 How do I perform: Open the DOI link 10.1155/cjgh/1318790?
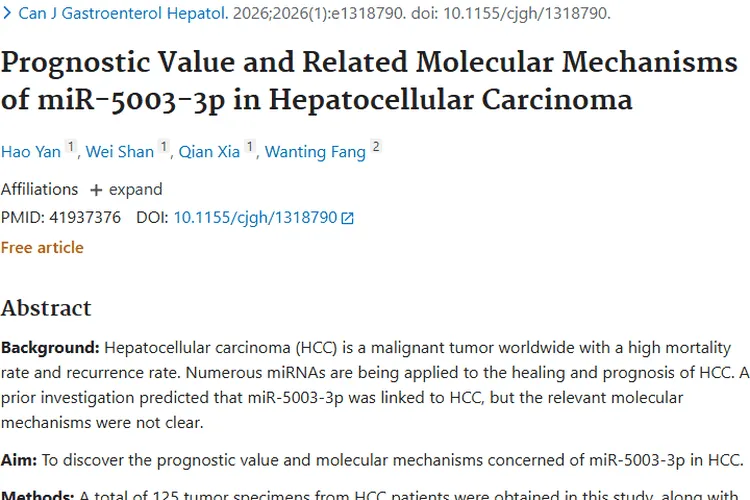pyautogui.click(x=255, y=218)
